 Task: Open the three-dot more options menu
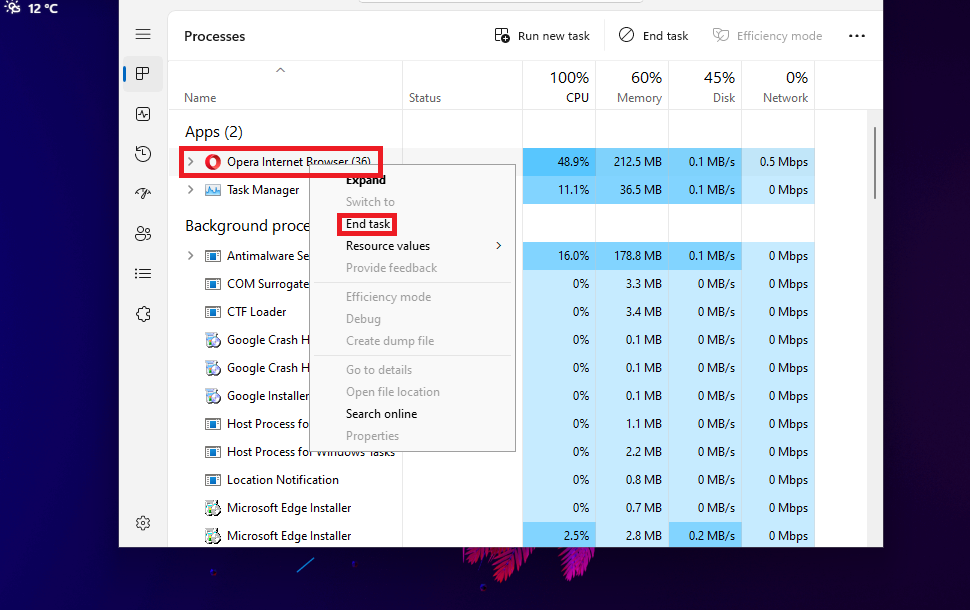point(857,36)
